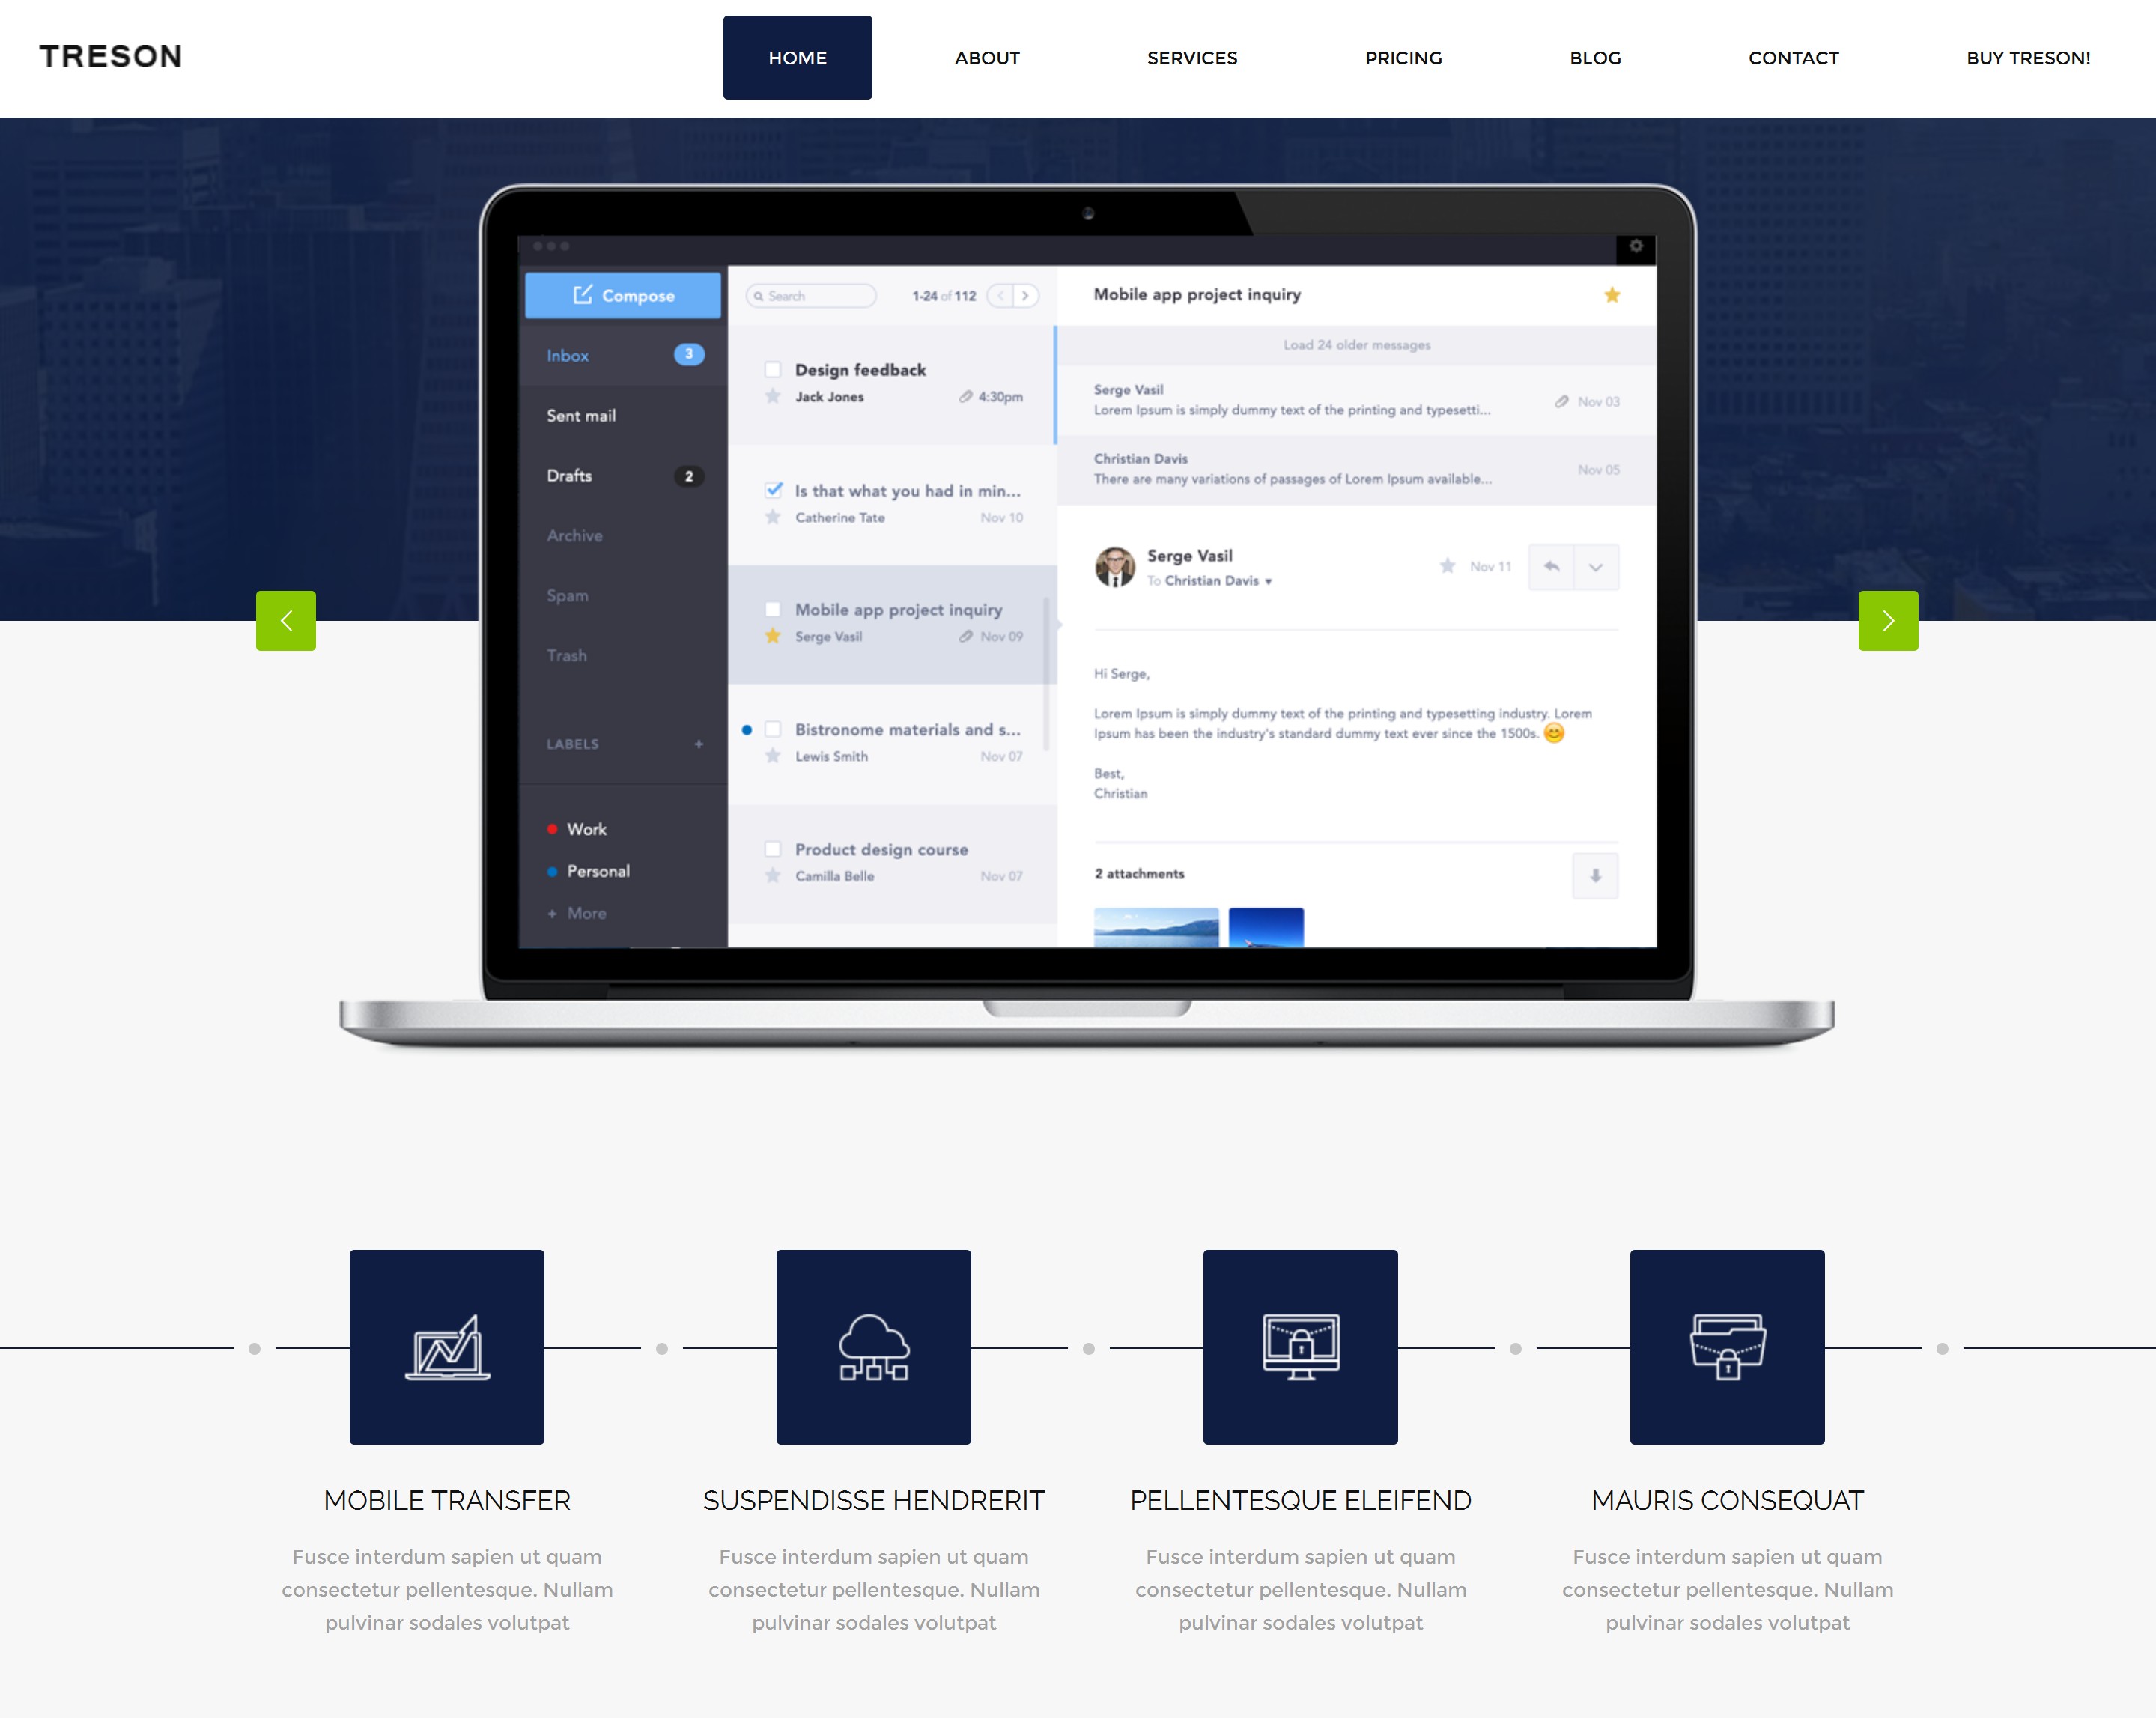Click the BUY TRESON! button
Screen dimensions: 2156x1718
tap(2029, 58)
